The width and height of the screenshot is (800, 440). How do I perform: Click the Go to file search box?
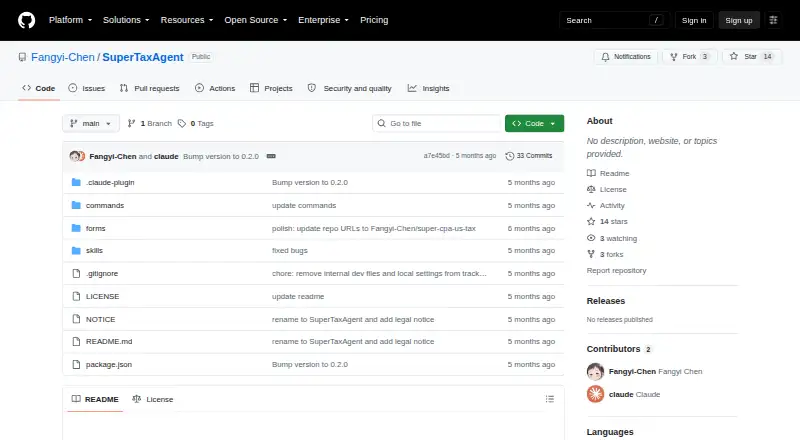tap(437, 124)
